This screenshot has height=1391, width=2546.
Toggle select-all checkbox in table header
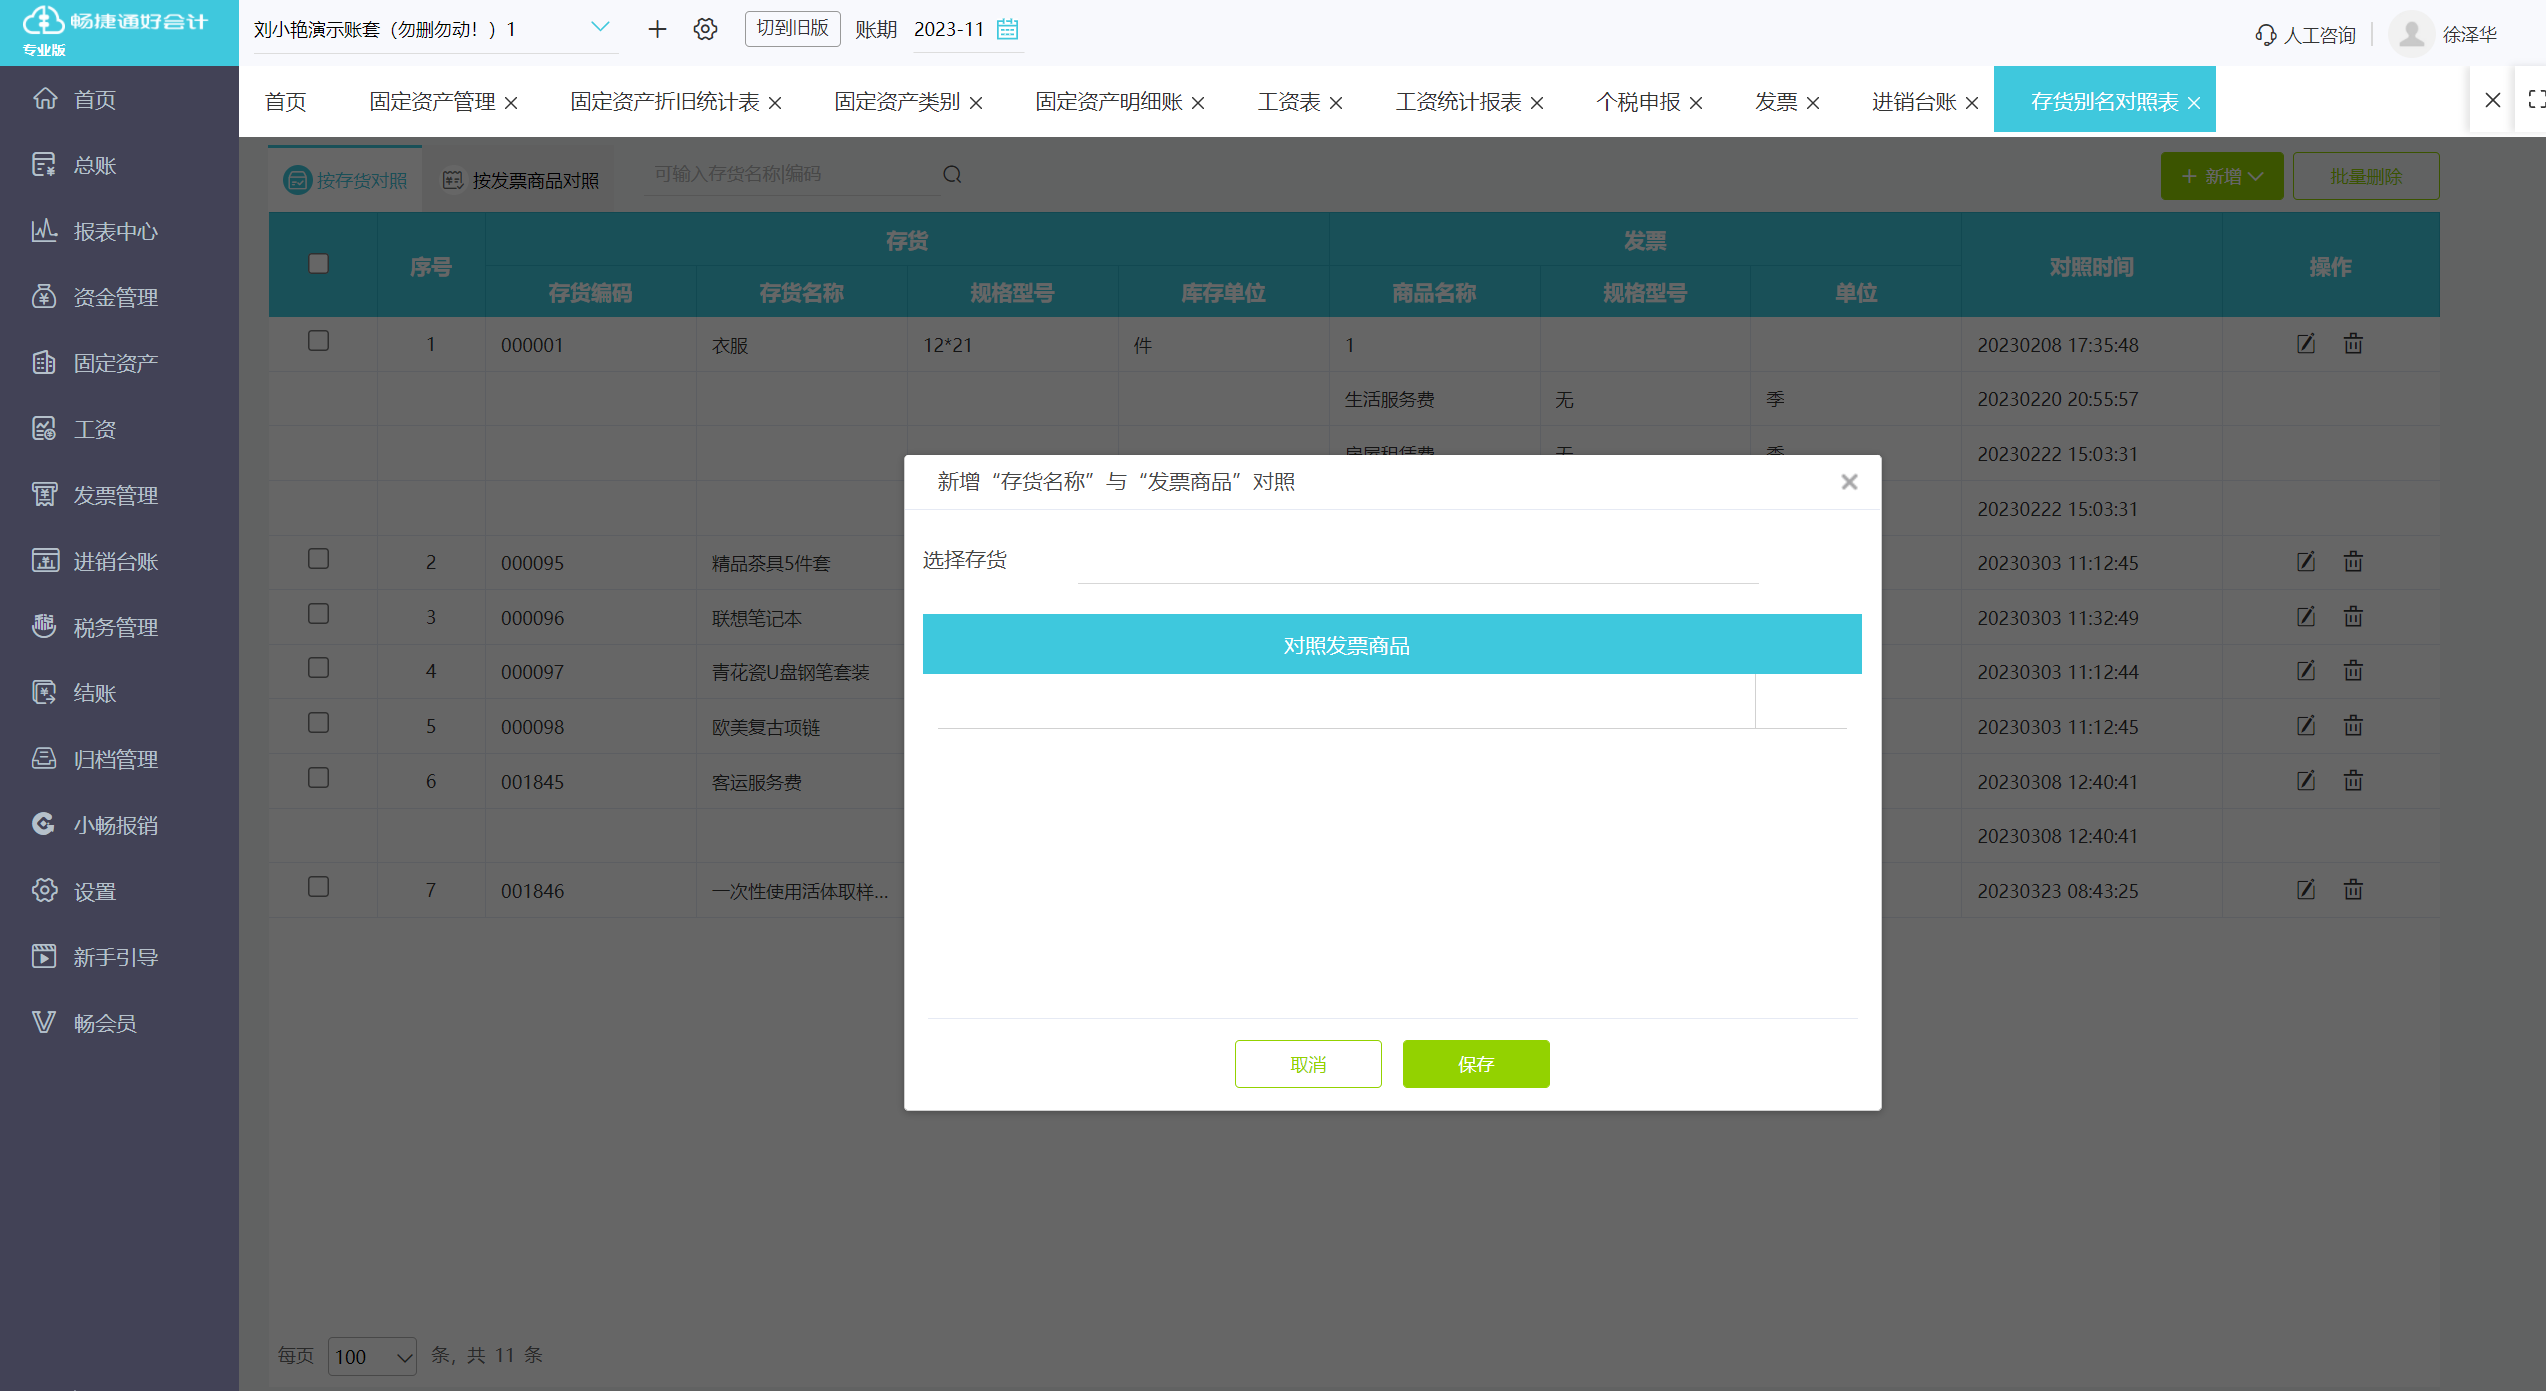click(318, 264)
